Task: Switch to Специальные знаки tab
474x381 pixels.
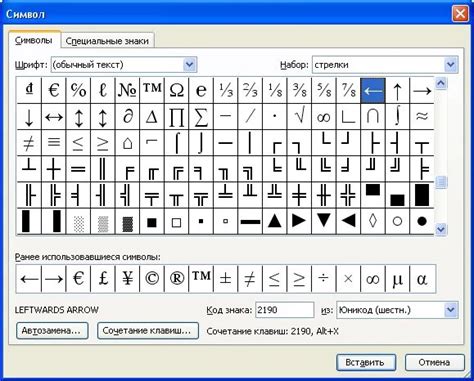Action: tap(107, 41)
